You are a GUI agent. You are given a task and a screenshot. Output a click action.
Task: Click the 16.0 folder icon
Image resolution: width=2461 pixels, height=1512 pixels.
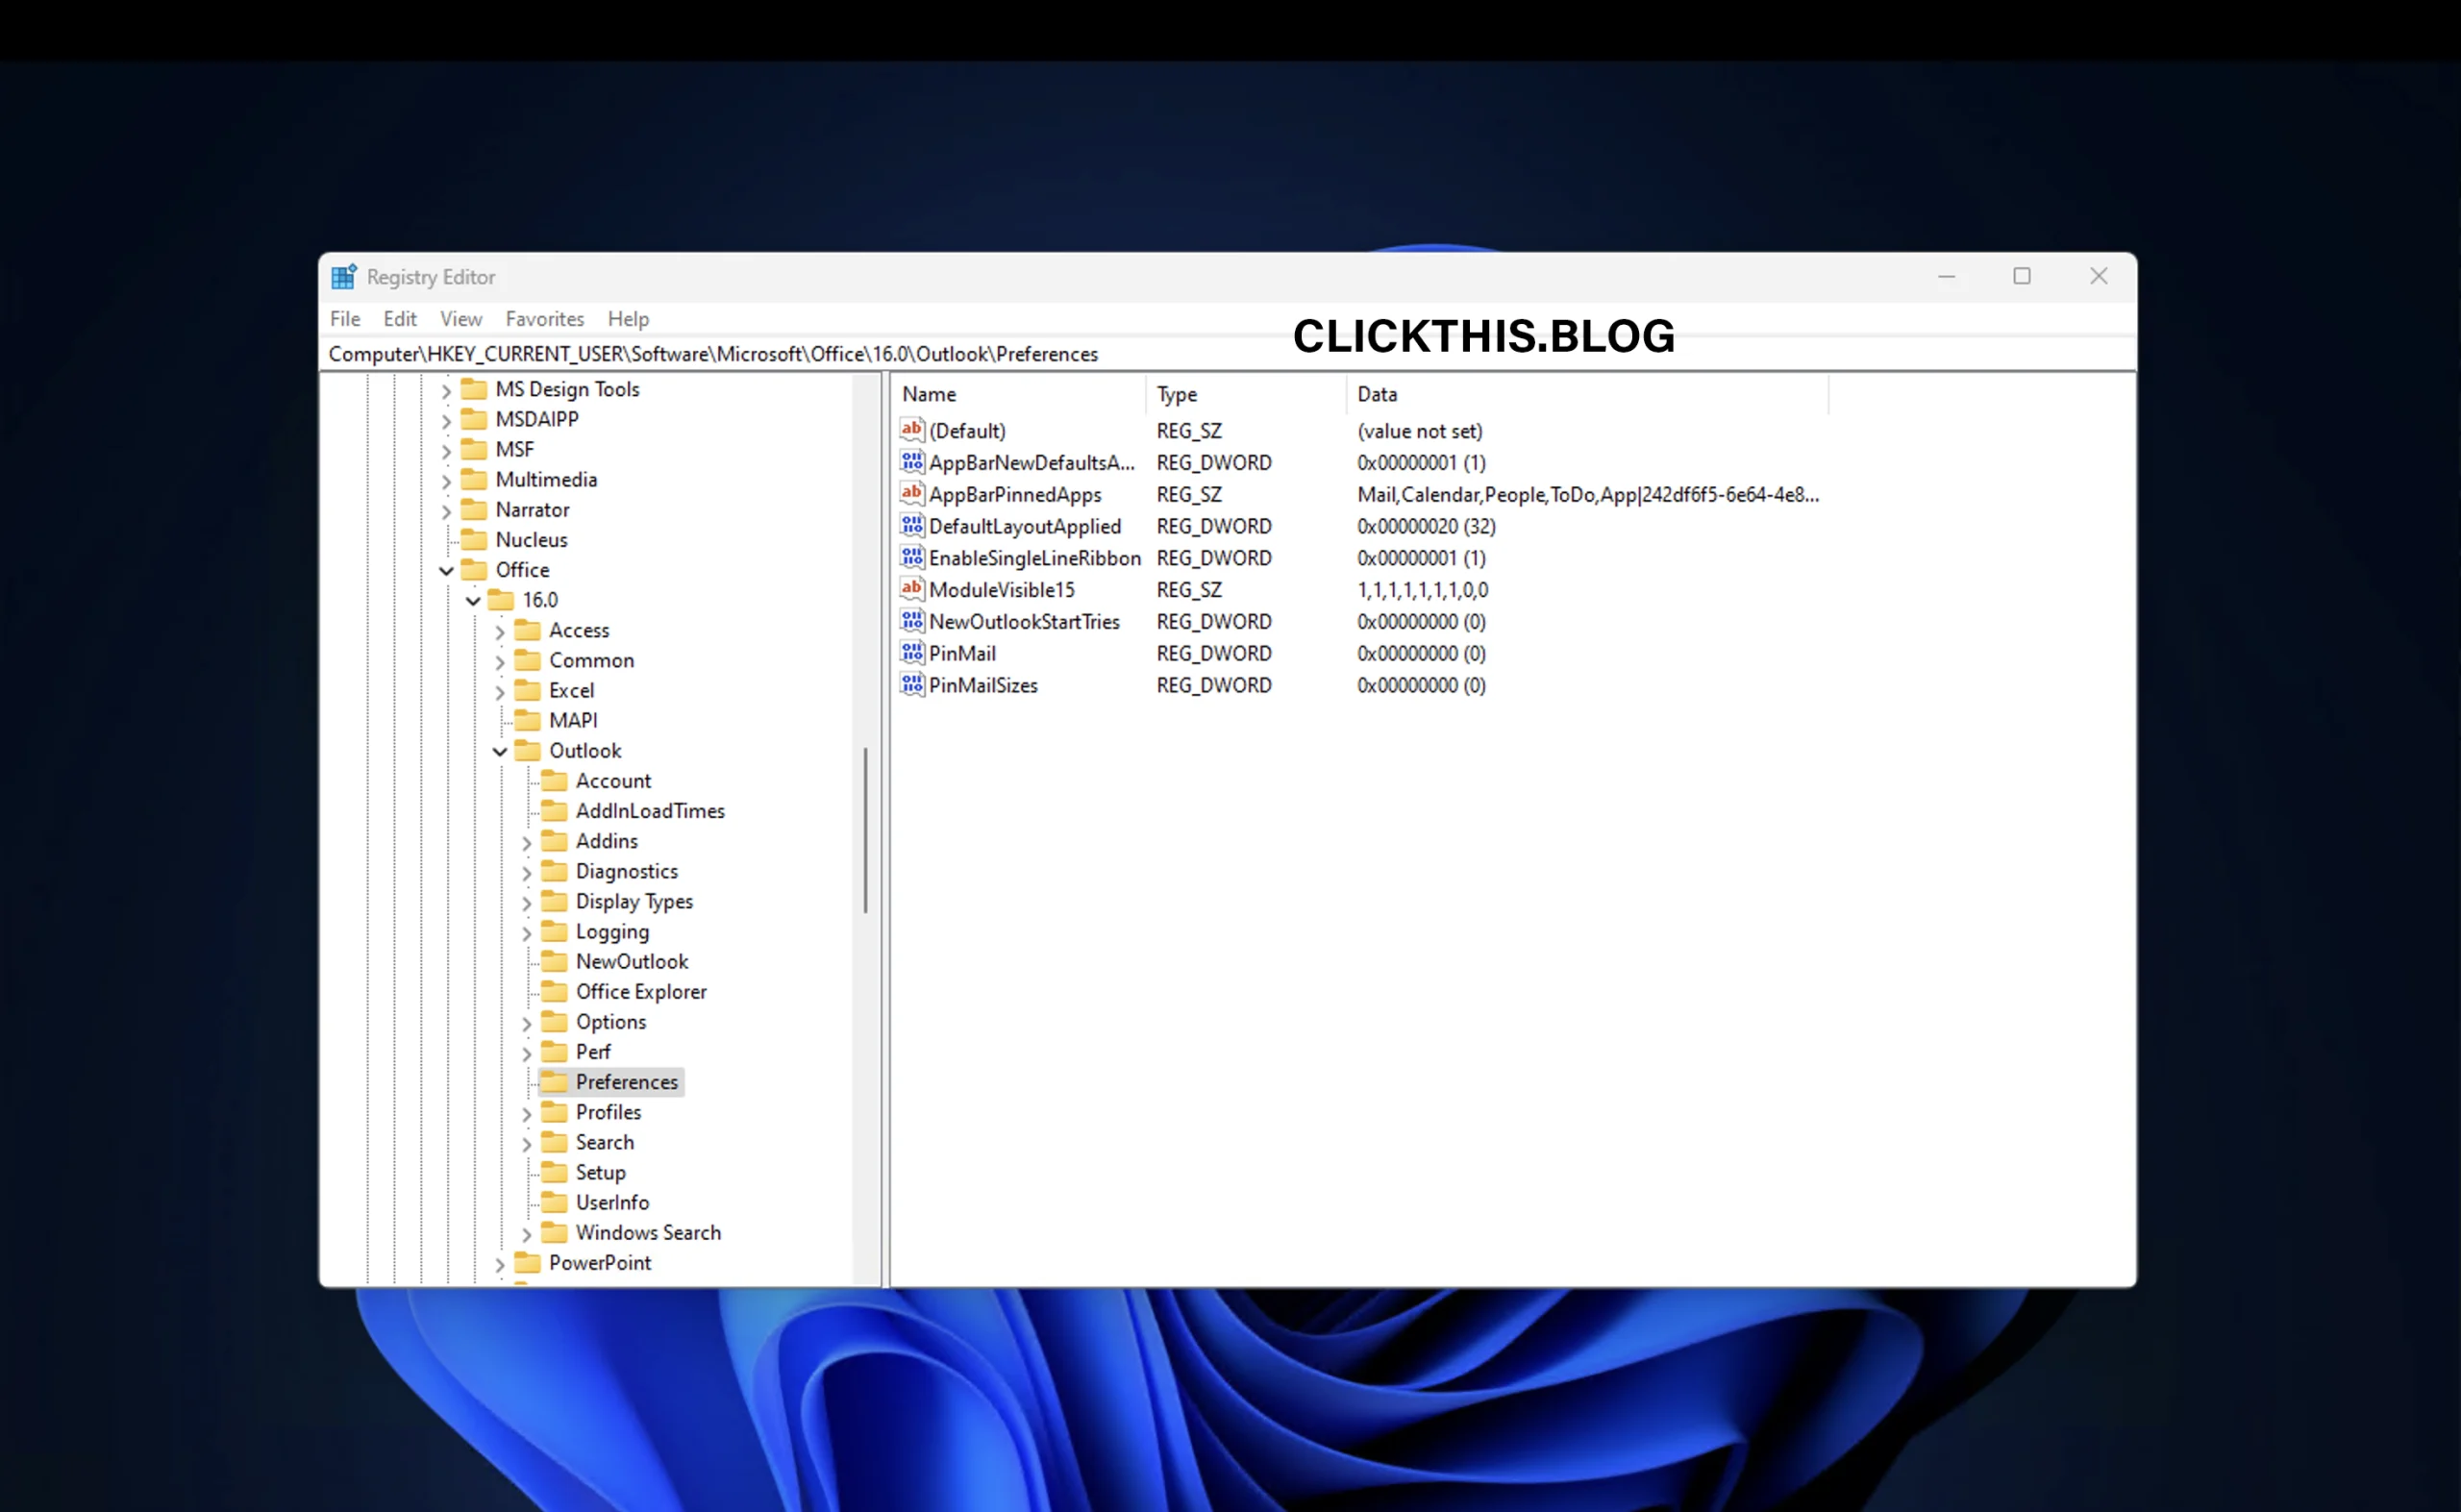501,600
